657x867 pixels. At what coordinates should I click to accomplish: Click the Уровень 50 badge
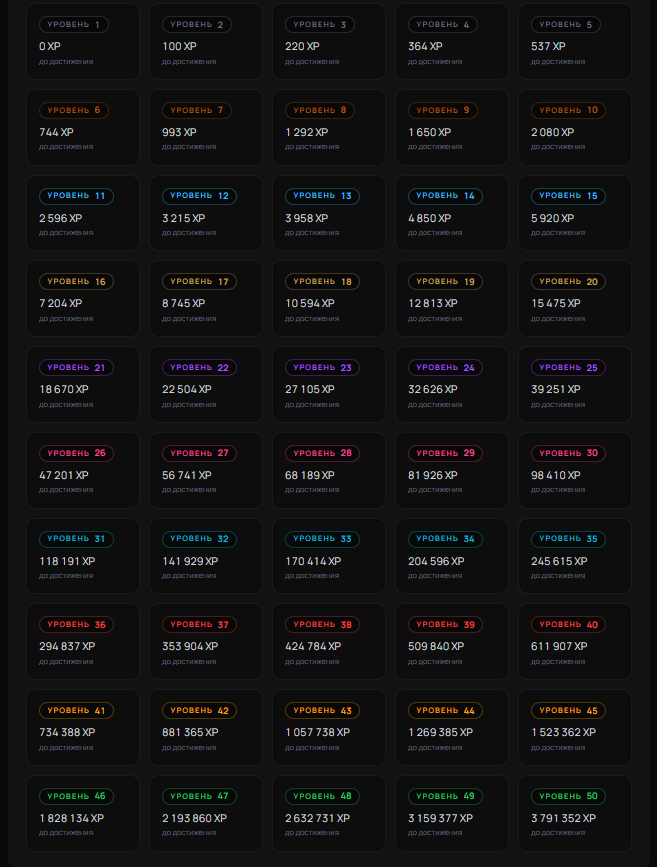[x=568, y=797]
